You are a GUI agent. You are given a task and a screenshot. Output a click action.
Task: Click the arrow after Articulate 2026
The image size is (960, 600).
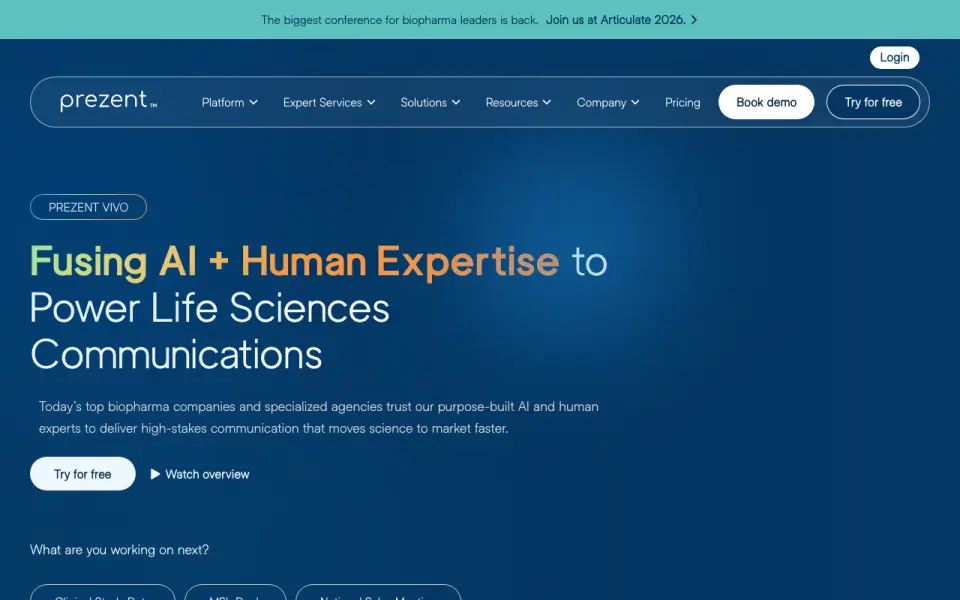(694, 20)
